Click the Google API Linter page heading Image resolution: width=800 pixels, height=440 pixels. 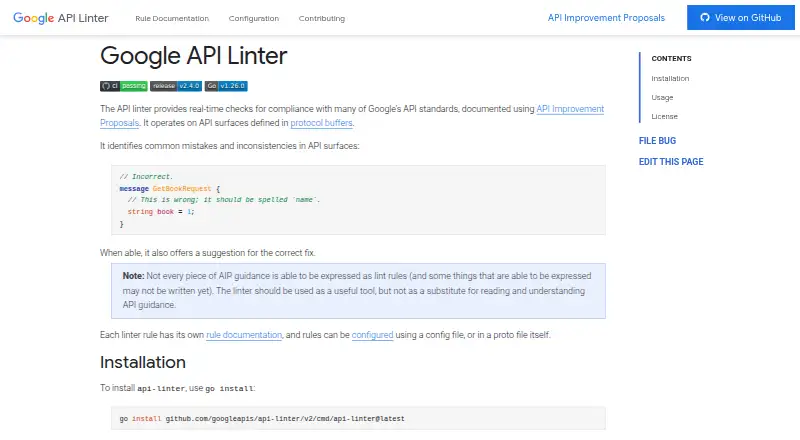pyautogui.click(x=193, y=56)
